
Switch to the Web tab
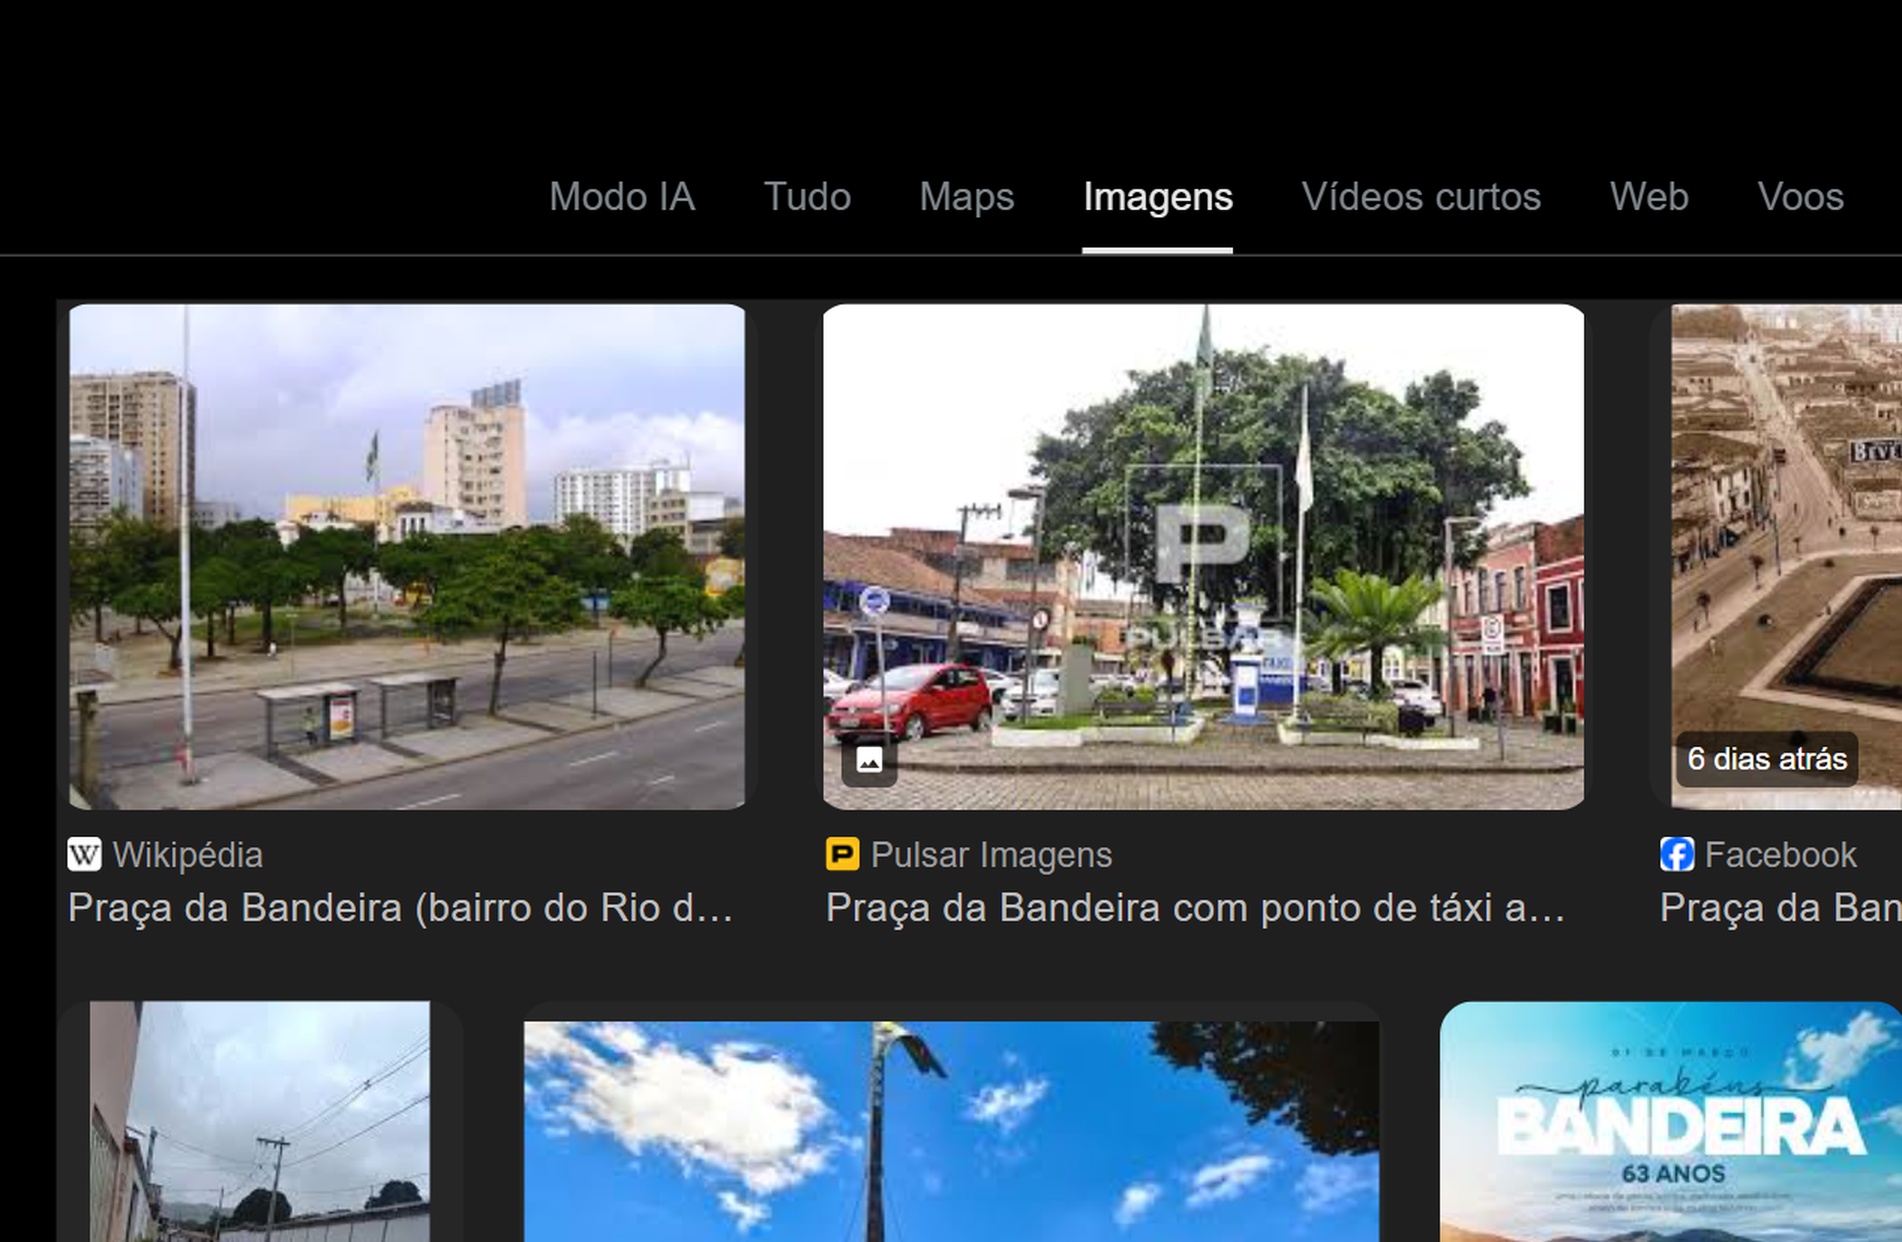coord(1648,197)
